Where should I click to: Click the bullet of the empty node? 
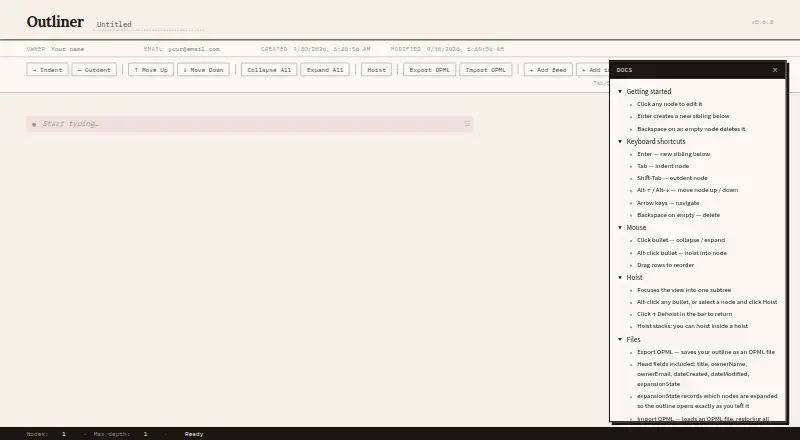(x=34, y=124)
